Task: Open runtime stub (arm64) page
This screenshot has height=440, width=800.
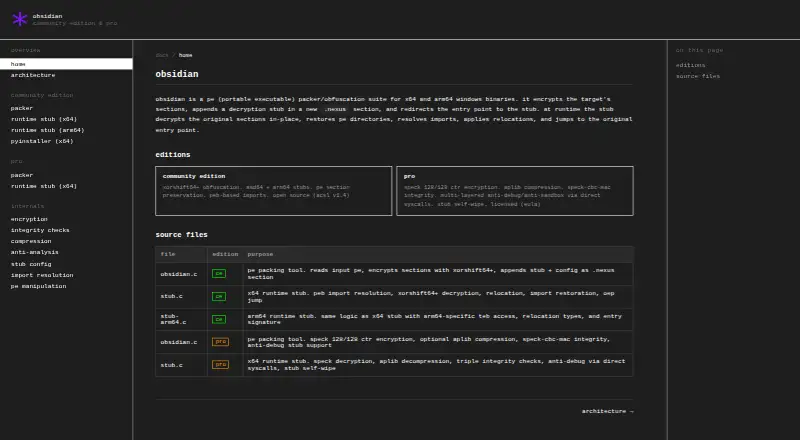Action: pos(47,130)
